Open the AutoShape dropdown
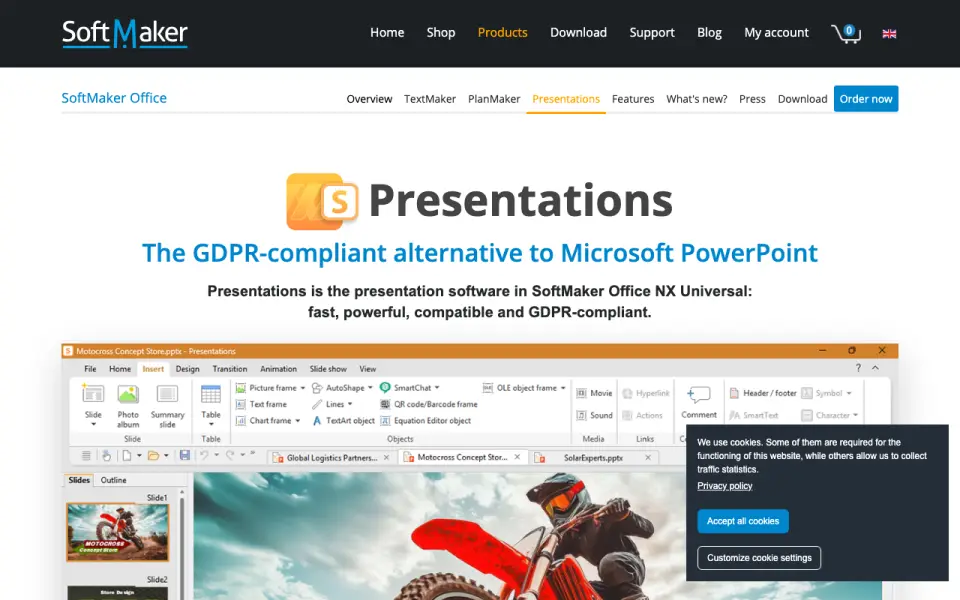960x600 pixels. point(370,388)
